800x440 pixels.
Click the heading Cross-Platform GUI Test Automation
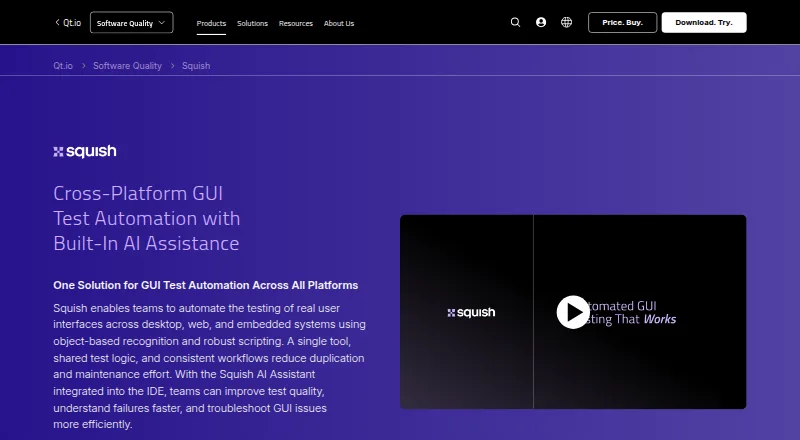[146, 218]
